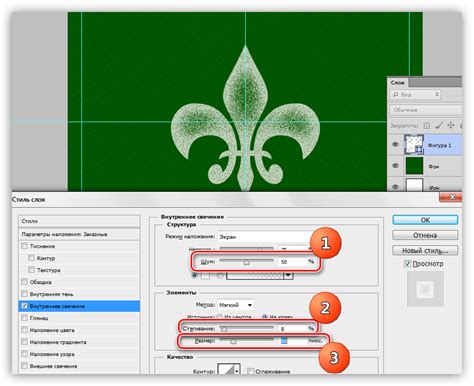Select the Стили list item

(x=79, y=221)
